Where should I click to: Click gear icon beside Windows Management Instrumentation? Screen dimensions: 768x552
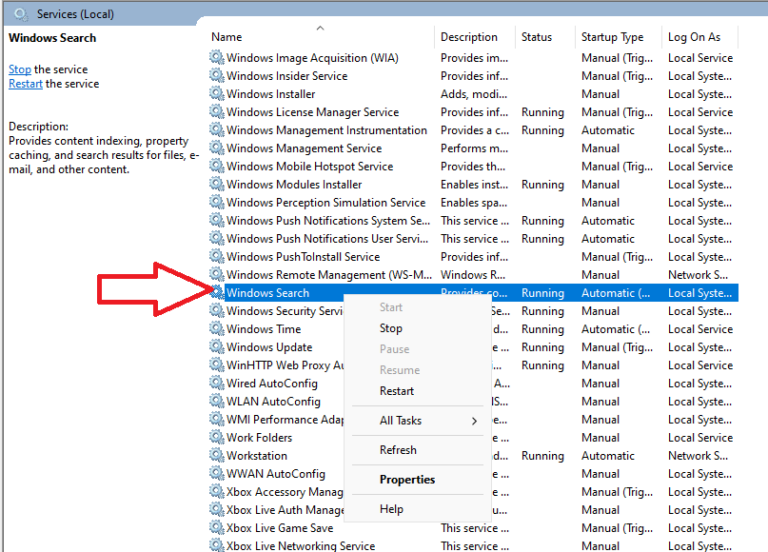coord(216,130)
